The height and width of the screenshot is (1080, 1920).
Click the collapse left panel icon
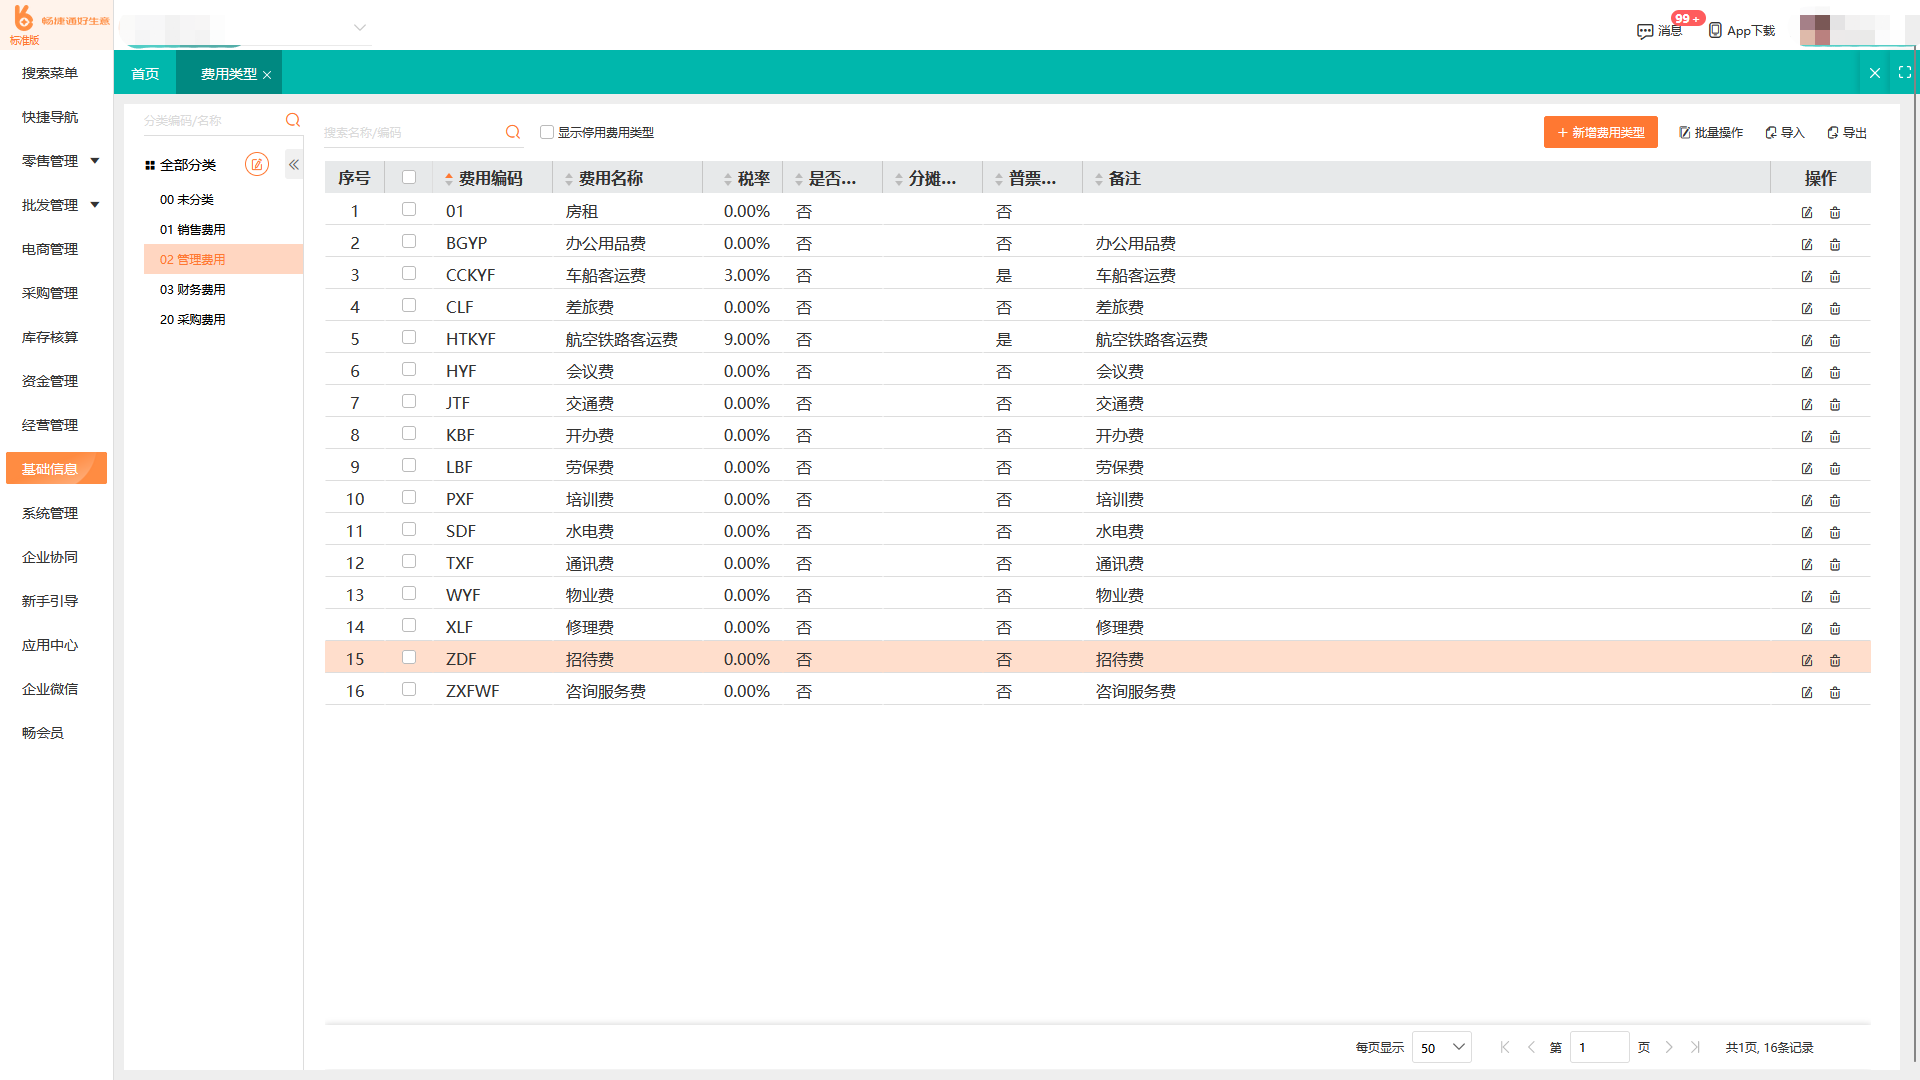pos(293,164)
